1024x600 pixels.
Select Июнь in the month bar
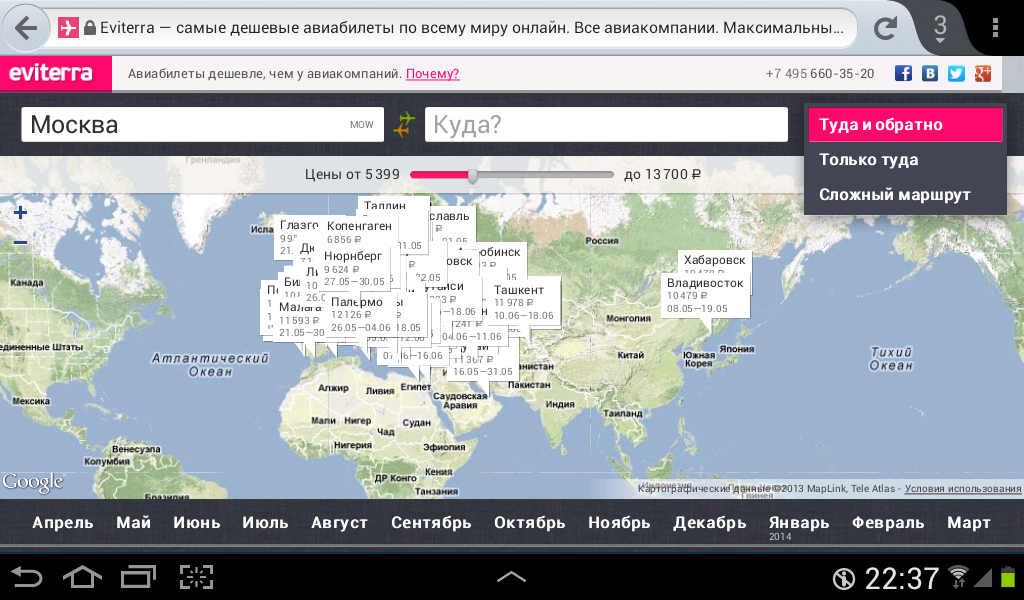(197, 523)
